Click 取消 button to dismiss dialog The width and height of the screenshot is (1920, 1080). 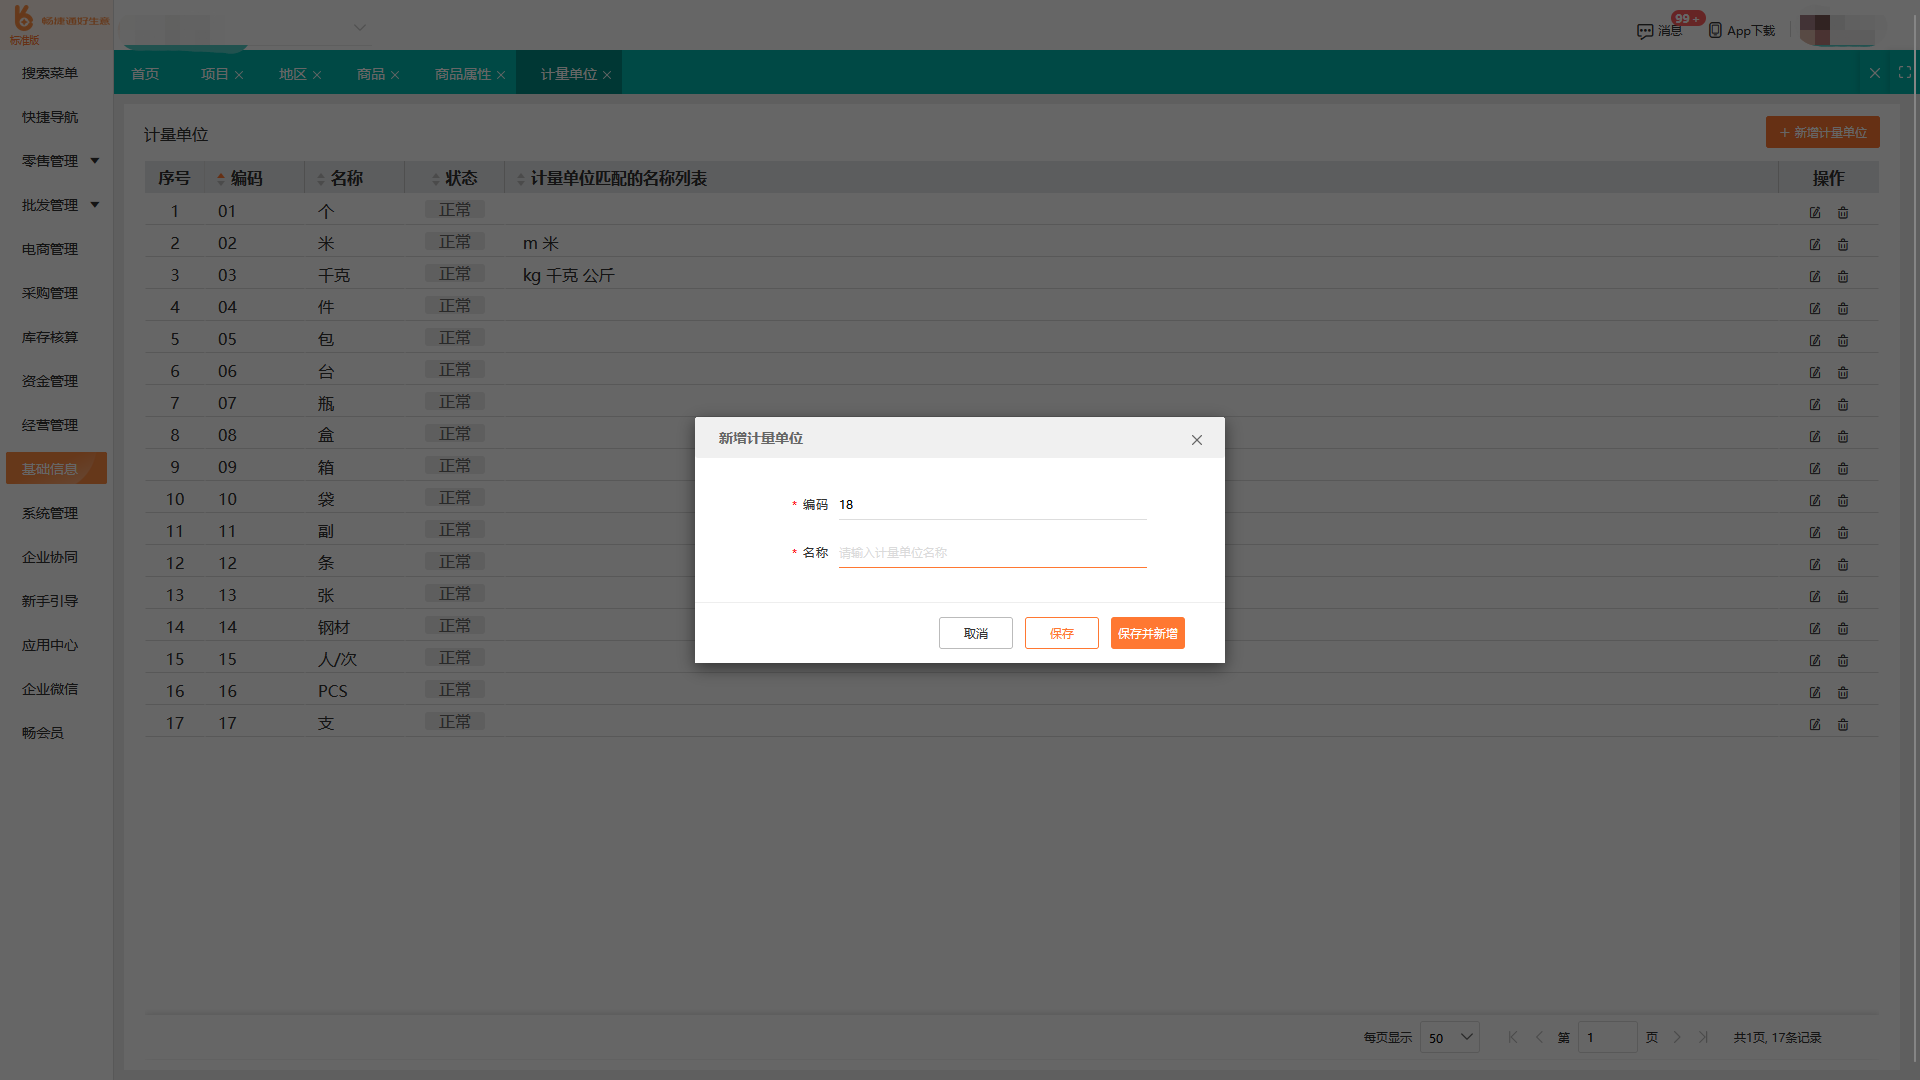click(976, 633)
